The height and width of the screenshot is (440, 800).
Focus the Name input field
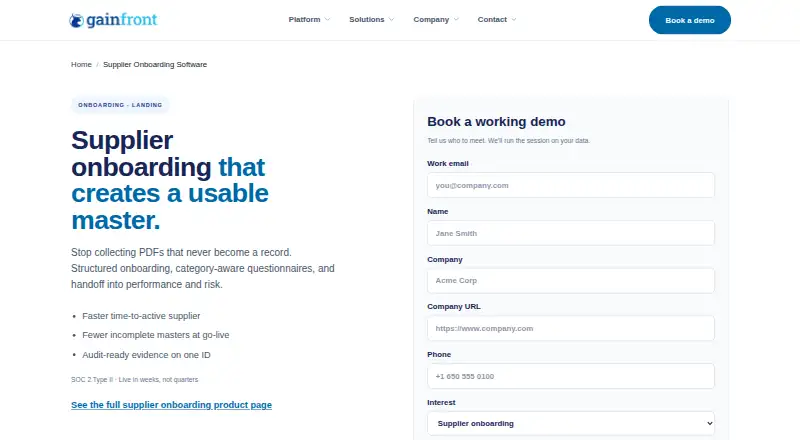(571, 233)
